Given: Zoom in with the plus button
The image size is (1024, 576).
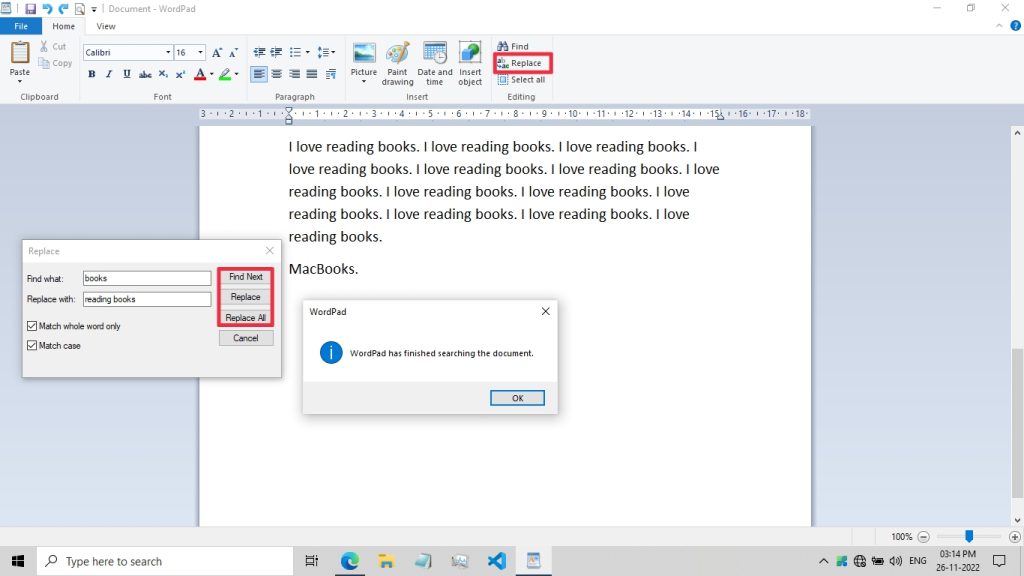Looking at the screenshot, I should tap(1014, 537).
